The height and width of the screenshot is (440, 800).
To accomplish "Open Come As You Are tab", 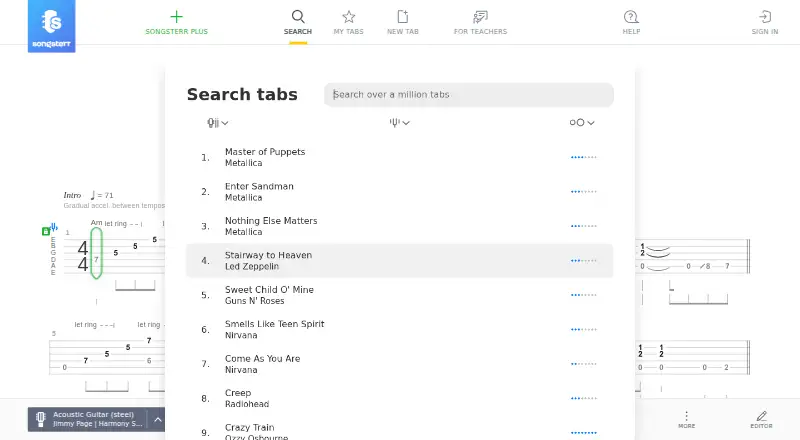I will pyautogui.click(x=399, y=364).
